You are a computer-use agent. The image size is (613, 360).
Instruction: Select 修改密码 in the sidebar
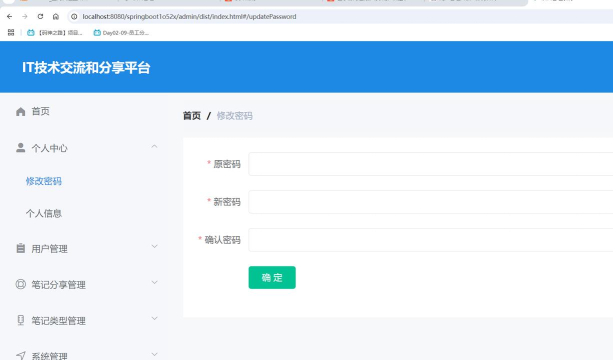[44, 181]
